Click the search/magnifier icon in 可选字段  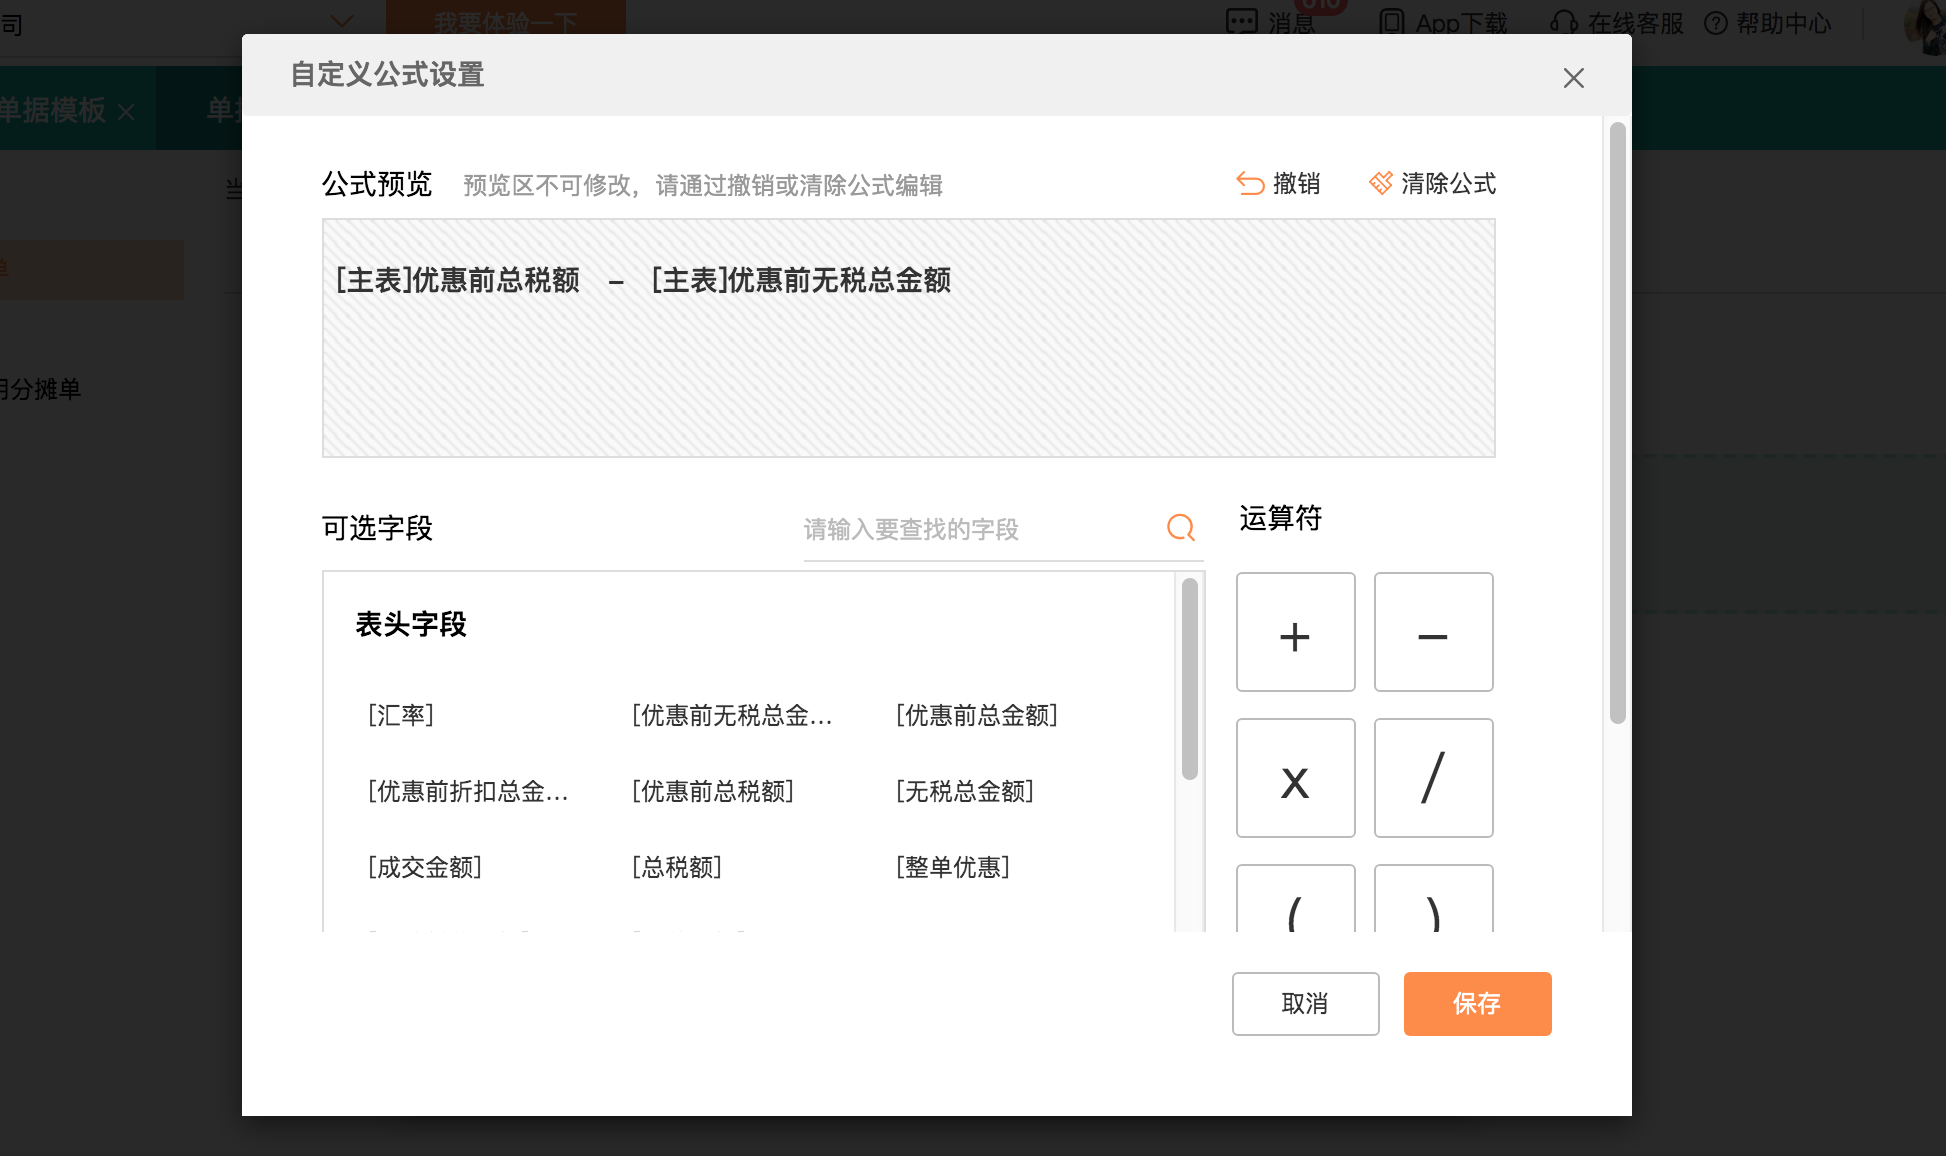1179,528
